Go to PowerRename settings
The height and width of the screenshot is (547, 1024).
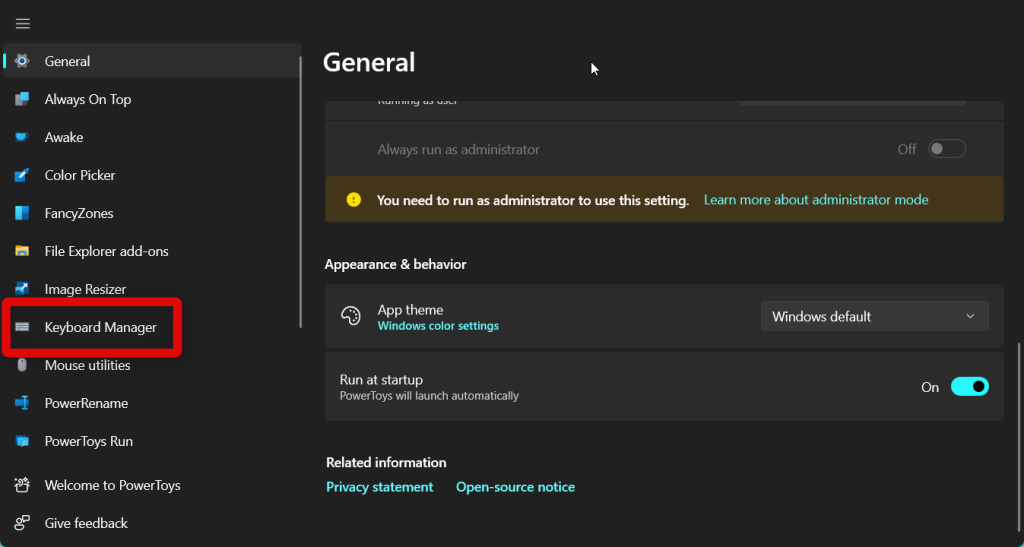click(152, 403)
